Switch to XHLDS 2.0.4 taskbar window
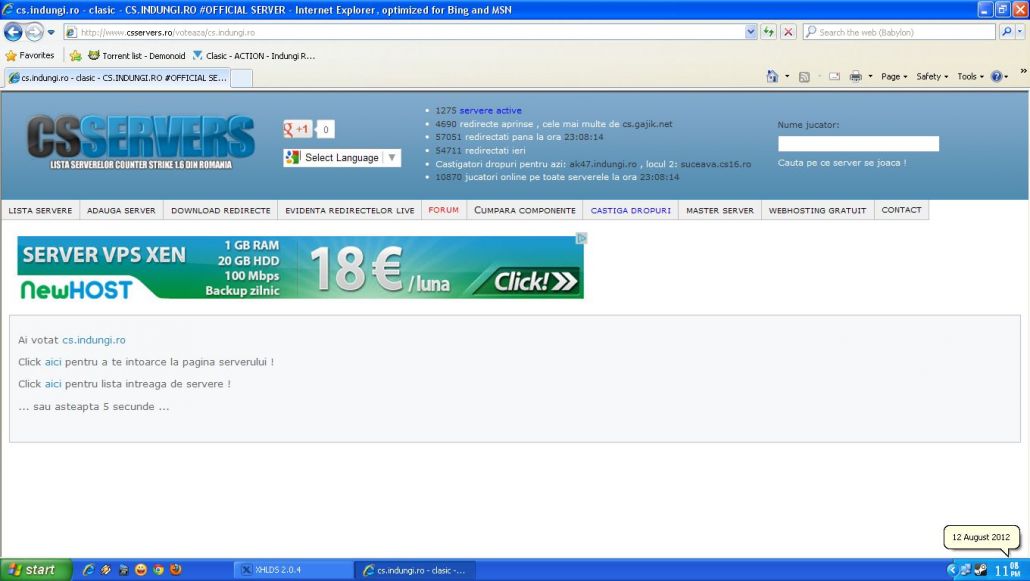The height and width of the screenshot is (581, 1030). click(x=294, y=570)
